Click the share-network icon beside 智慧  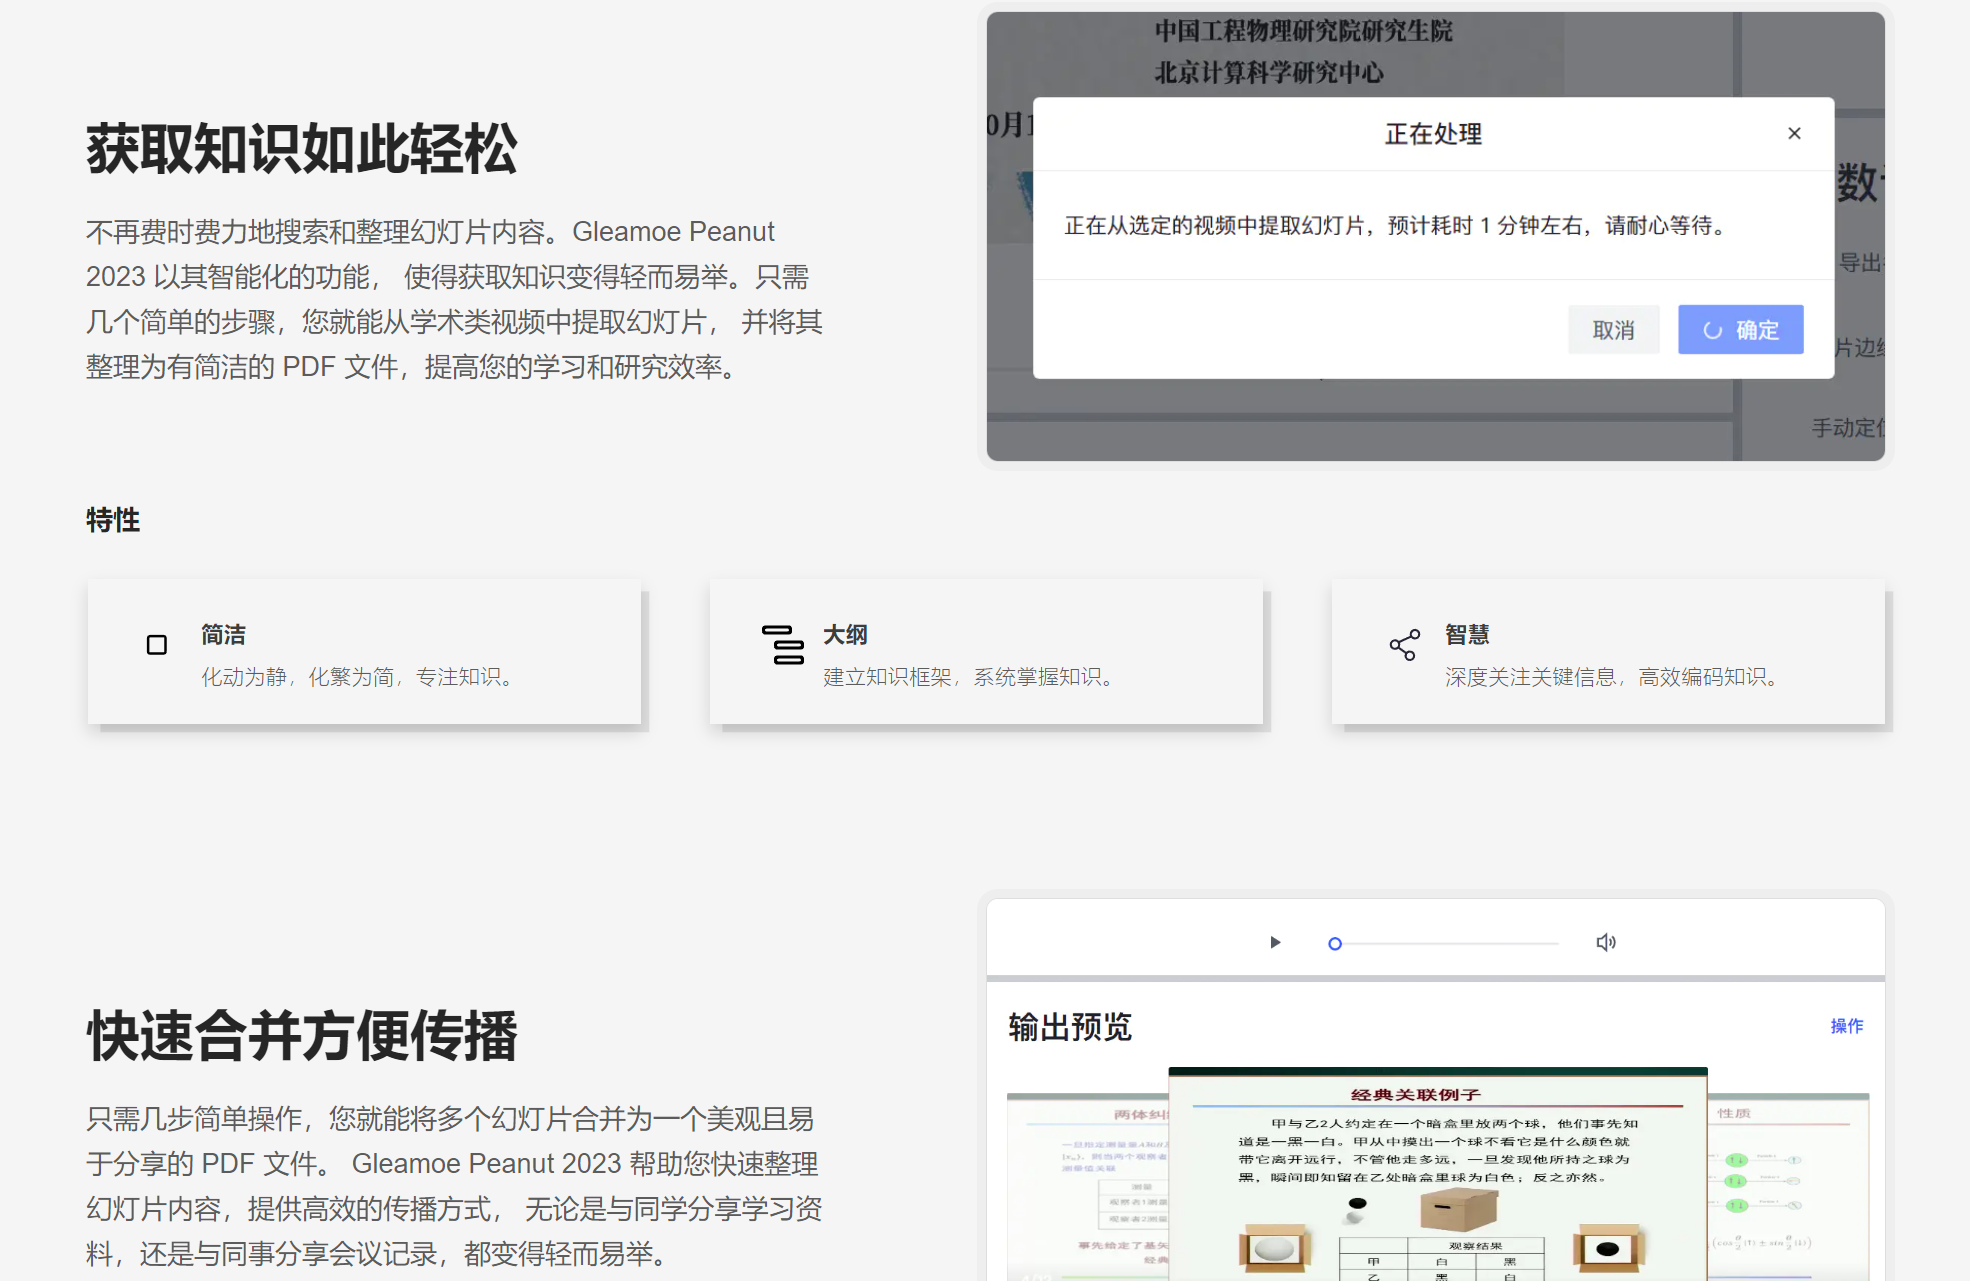click(1404, 645)
